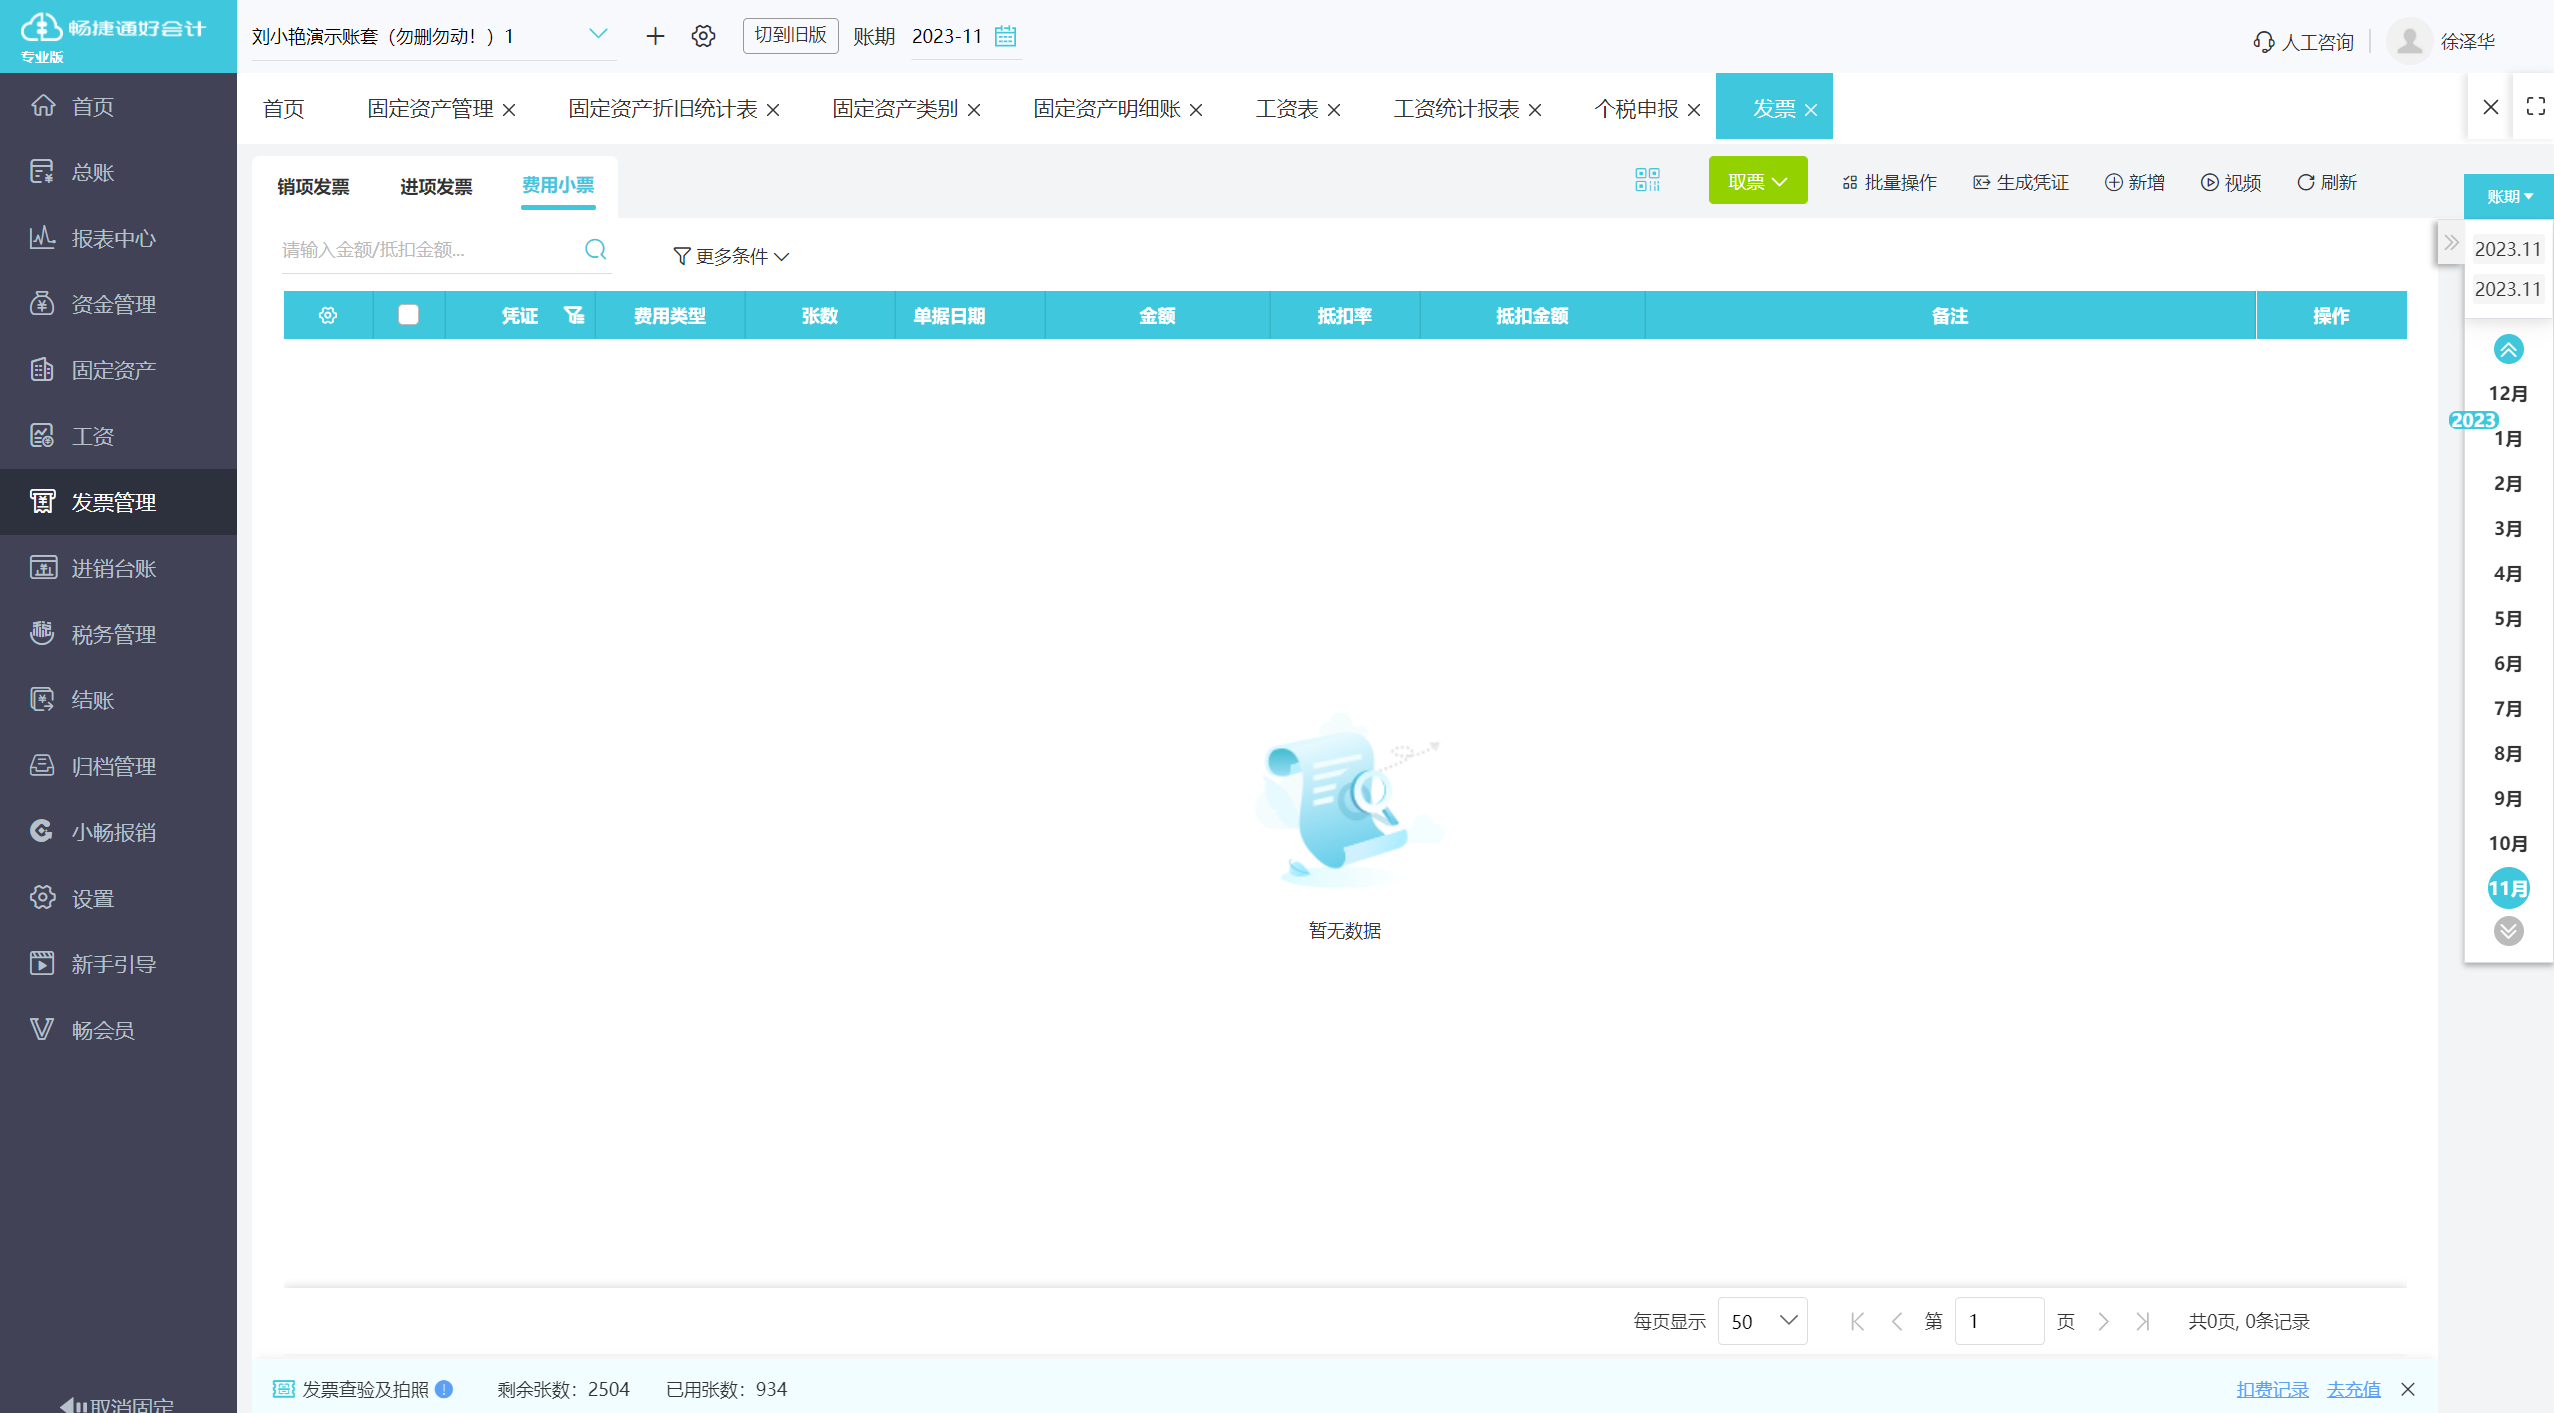Viewport: 2554px width, 1413px height.
Task: Select every page display 50 dropdown
Action: pos(1764,1321)
